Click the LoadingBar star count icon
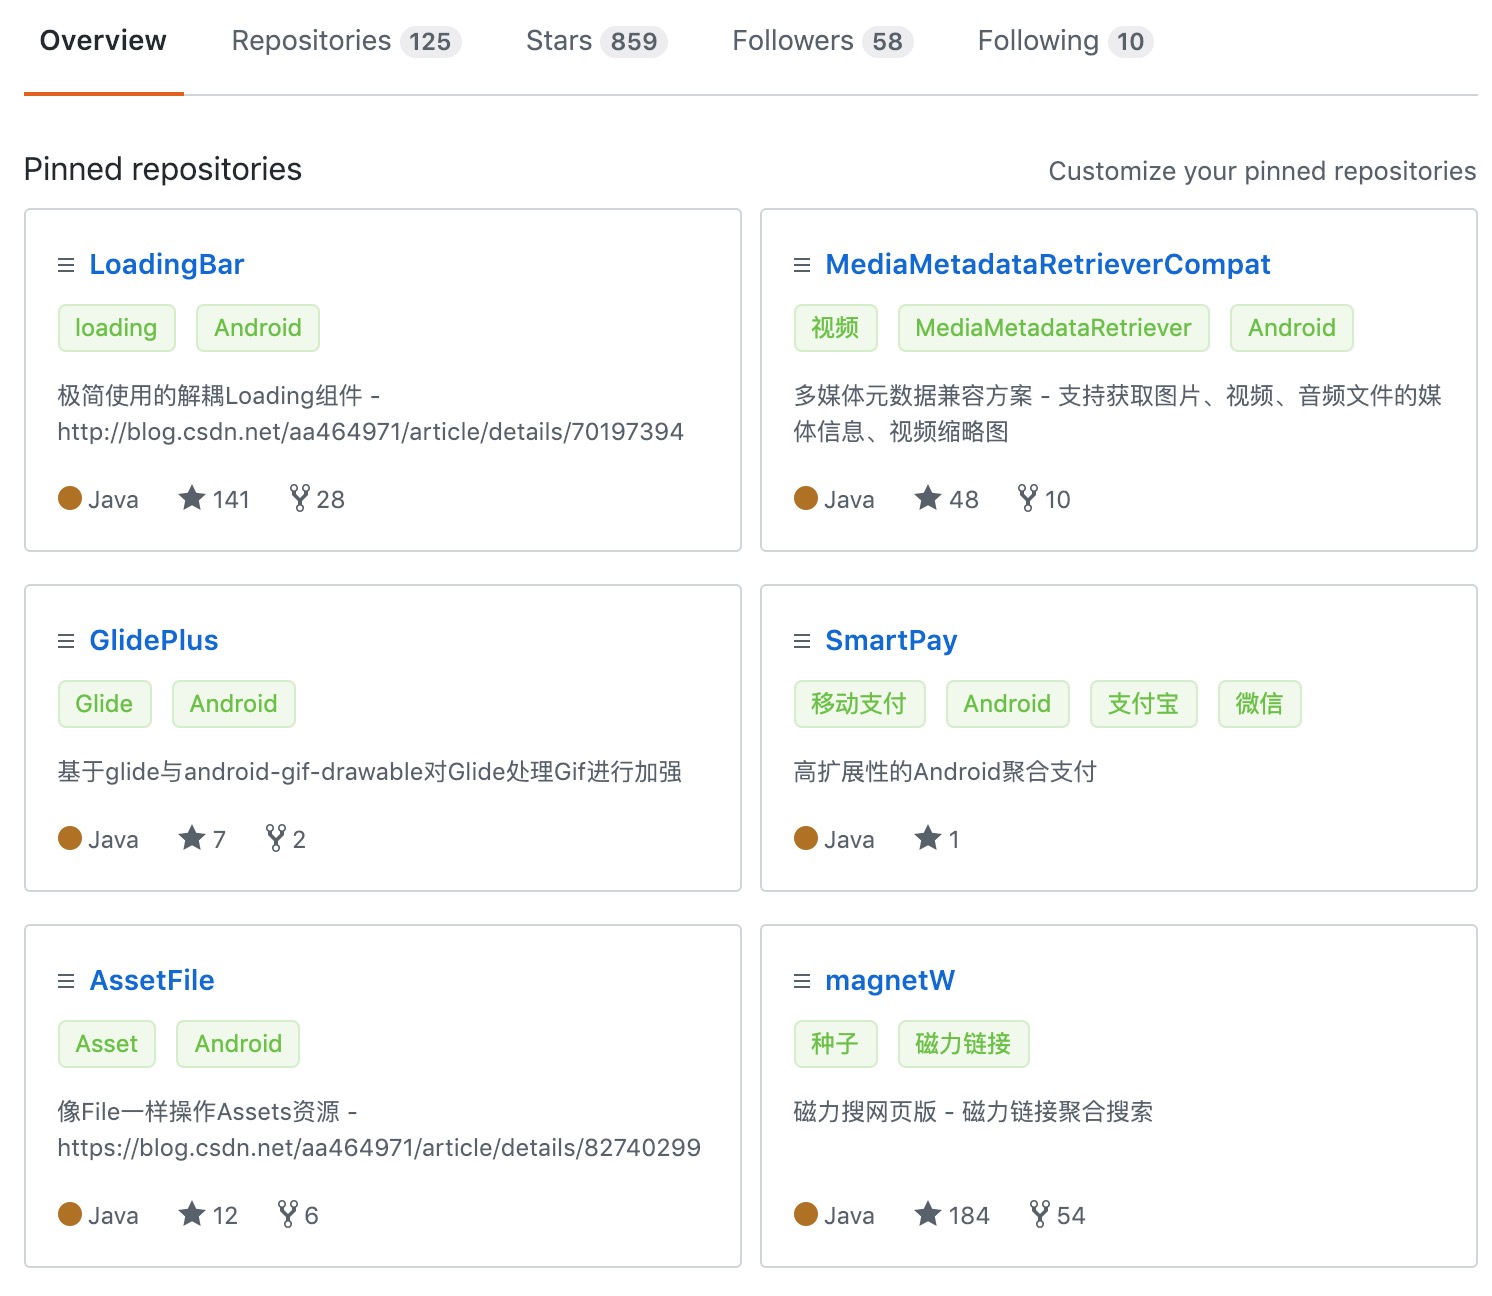This screenshot has width=1492, height=1296. tap(192, 498)
